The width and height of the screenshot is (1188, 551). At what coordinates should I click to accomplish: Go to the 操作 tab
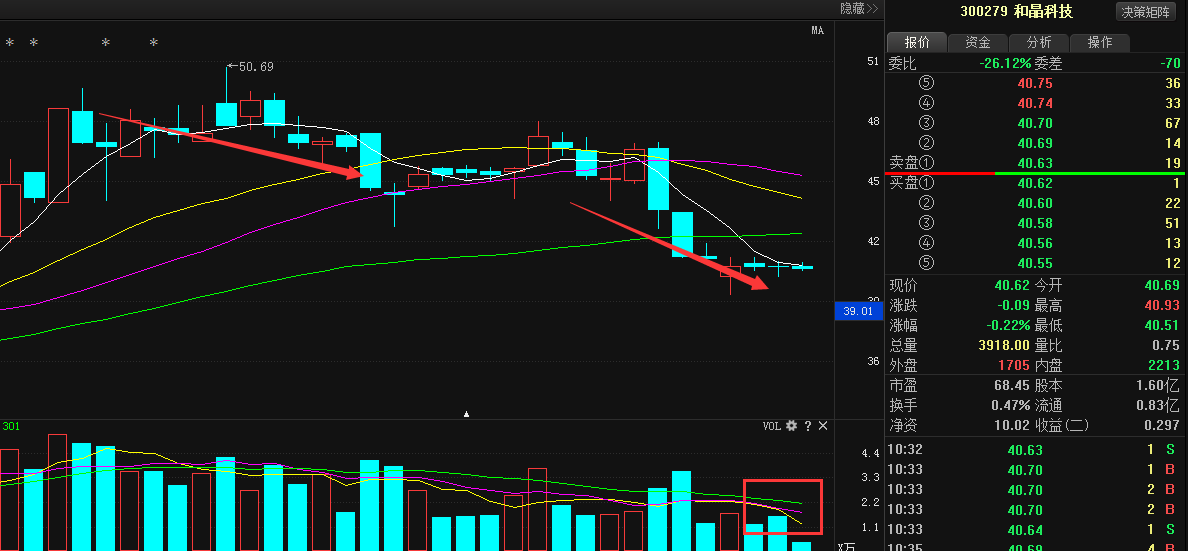pos(1099,42)
